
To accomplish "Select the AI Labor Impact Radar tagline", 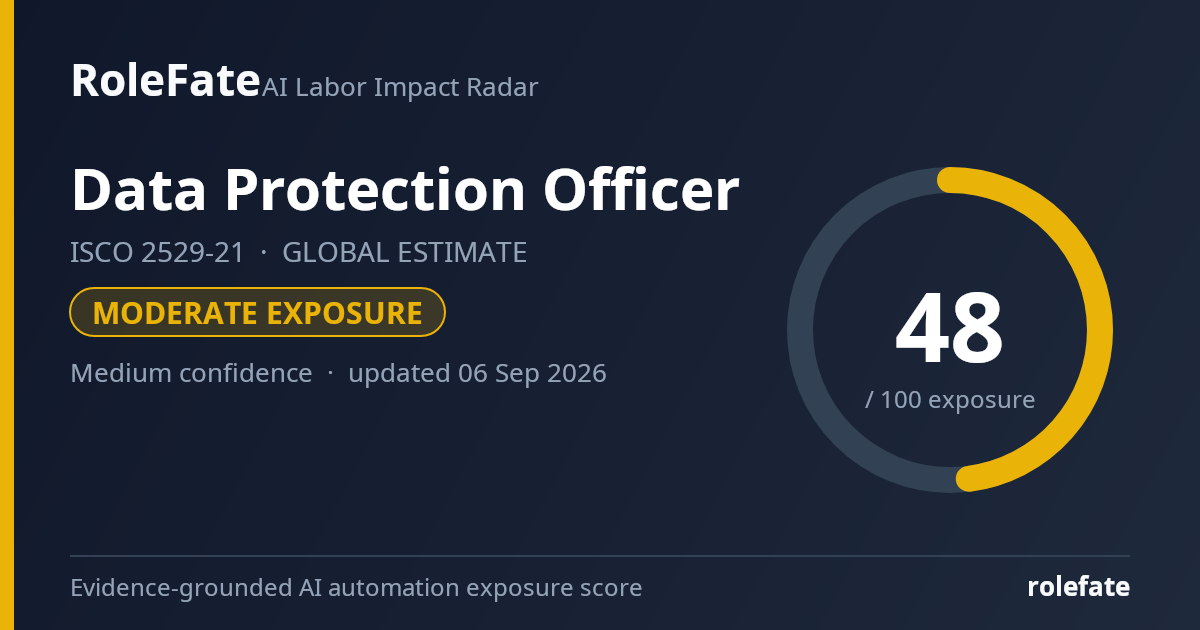I will click(x=400, y=88).
